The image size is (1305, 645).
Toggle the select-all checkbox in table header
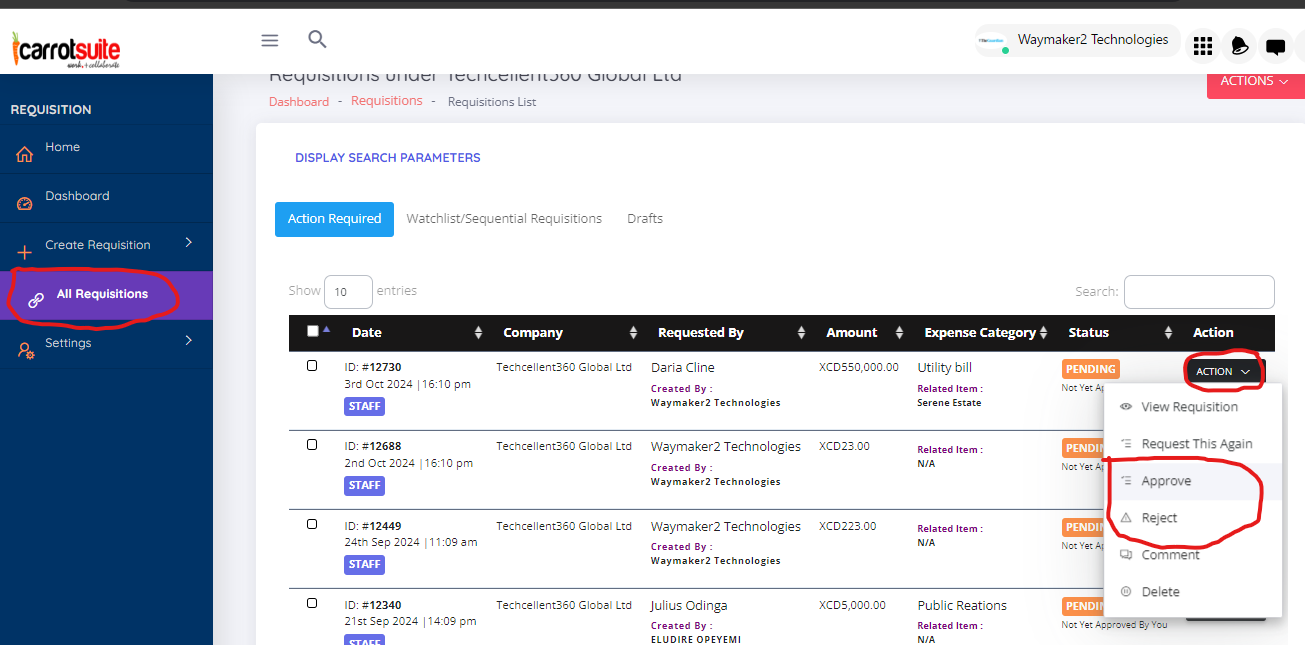[313, 331]
